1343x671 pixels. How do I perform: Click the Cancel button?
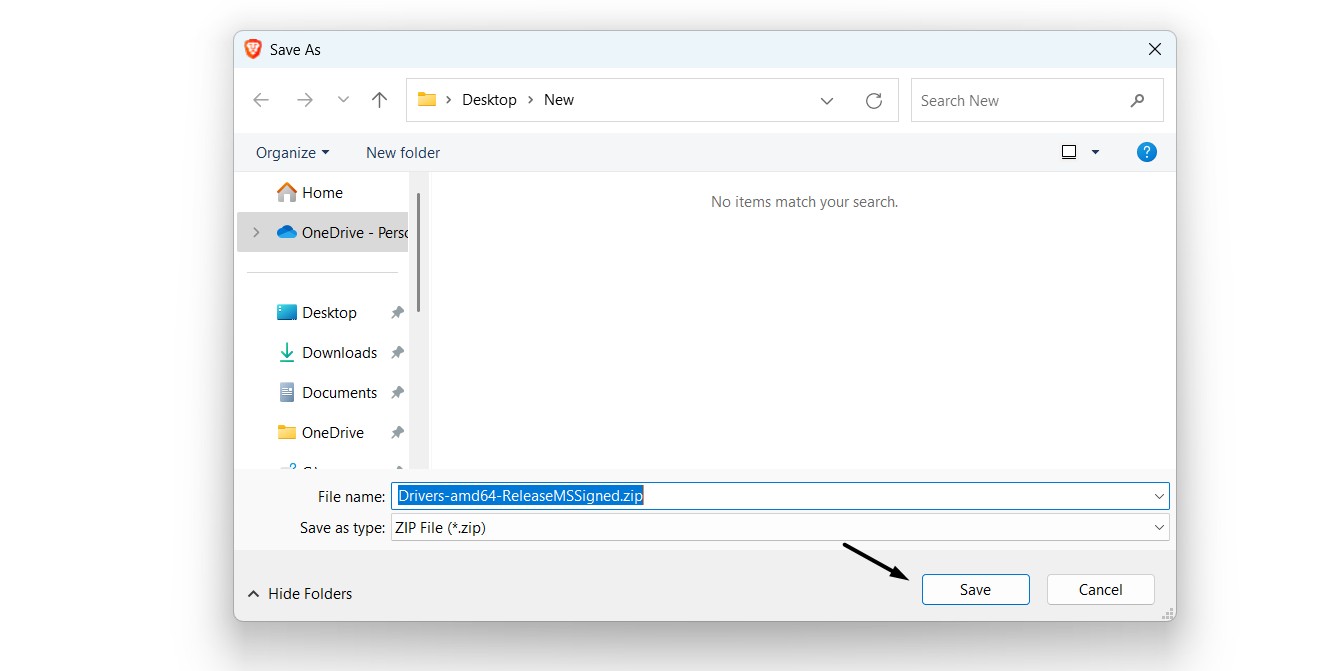pyautogui.click(x=1100, y=589)
